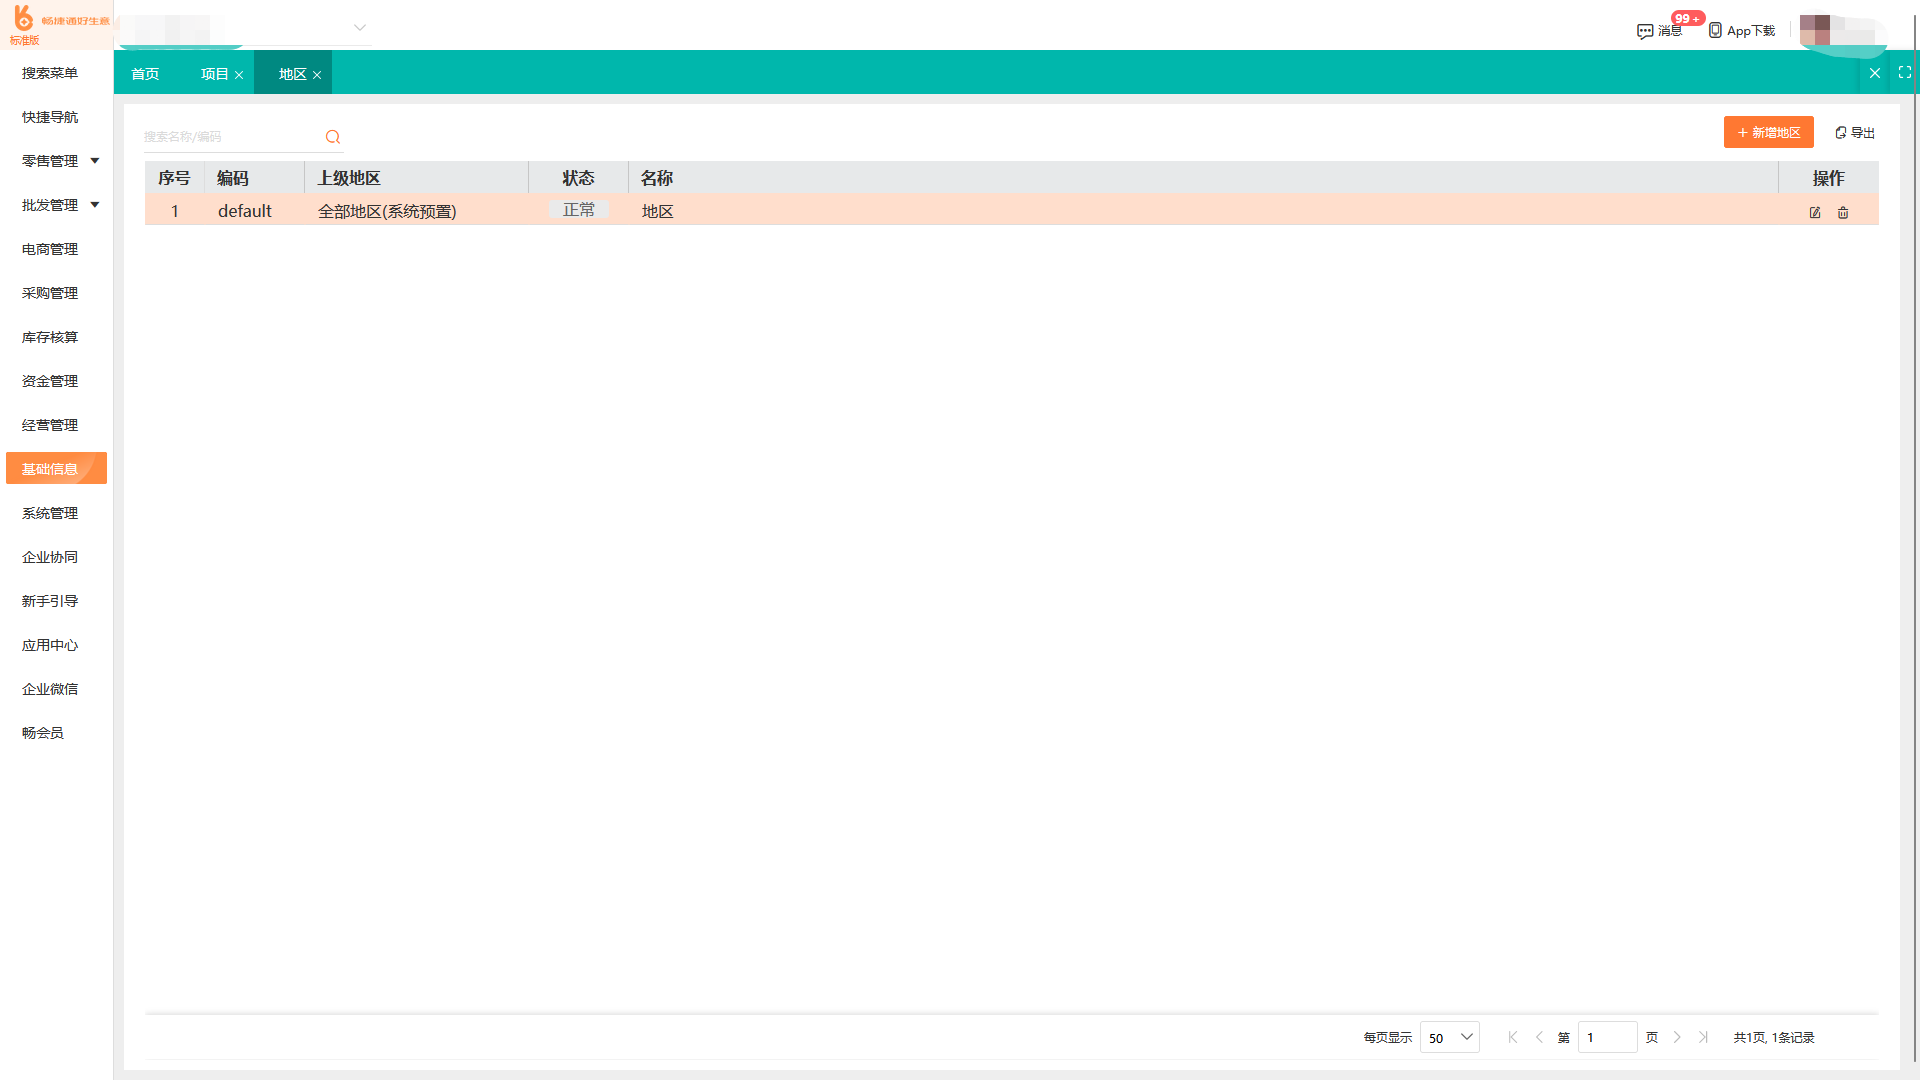Open the 每页显示 50 dropdown

[1449, 1038]
